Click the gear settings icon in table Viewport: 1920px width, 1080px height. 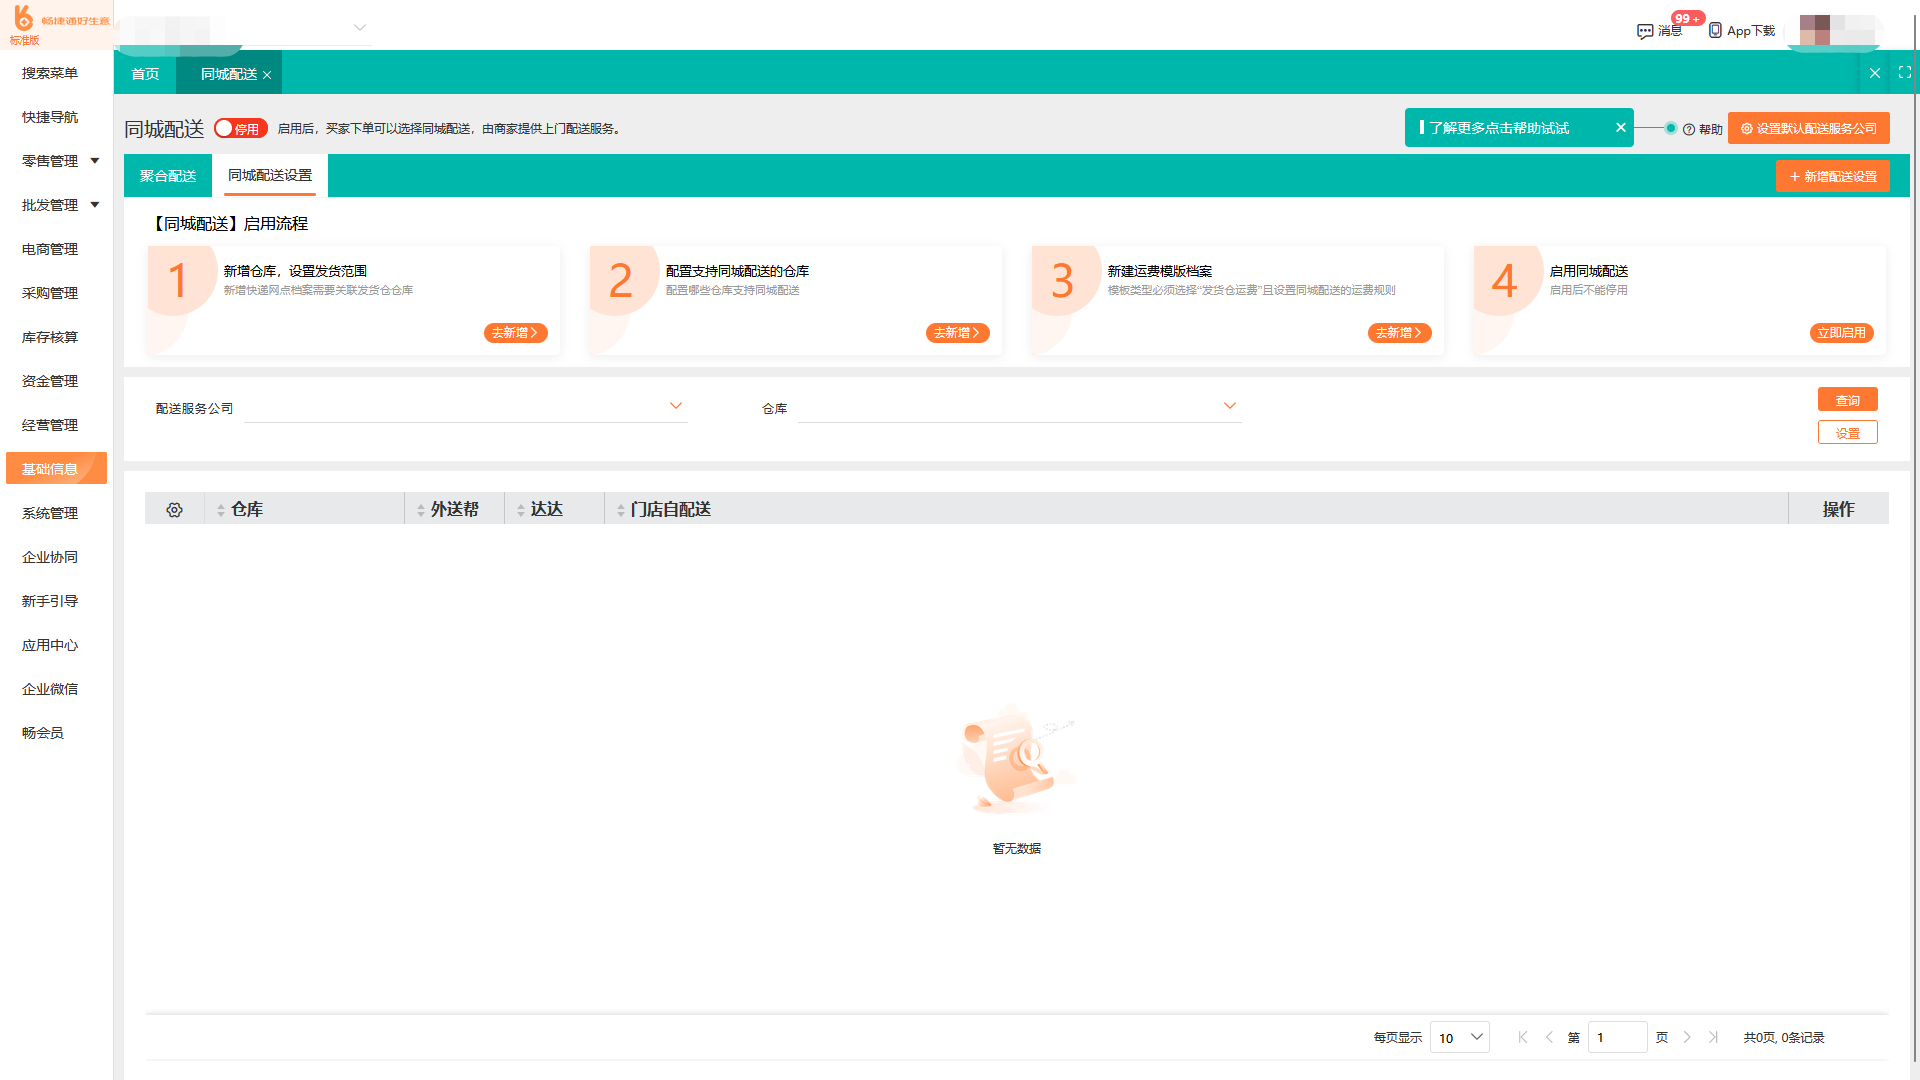[x=173, y=509]
